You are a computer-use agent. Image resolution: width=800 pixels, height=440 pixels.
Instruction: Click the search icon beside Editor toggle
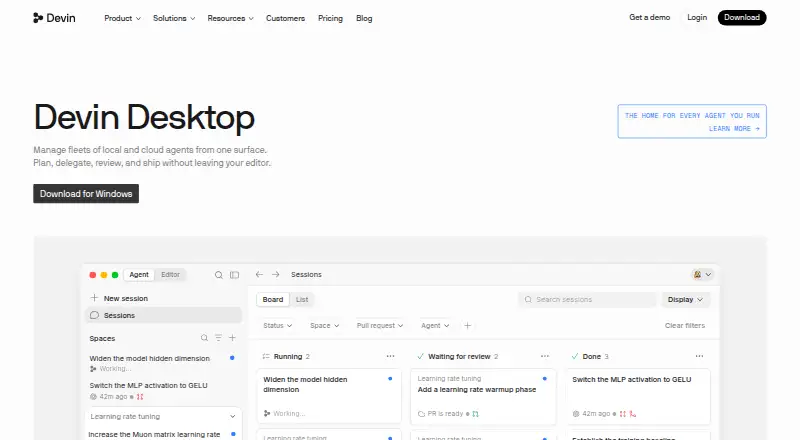pyautogui.click(x=218, y=275)
